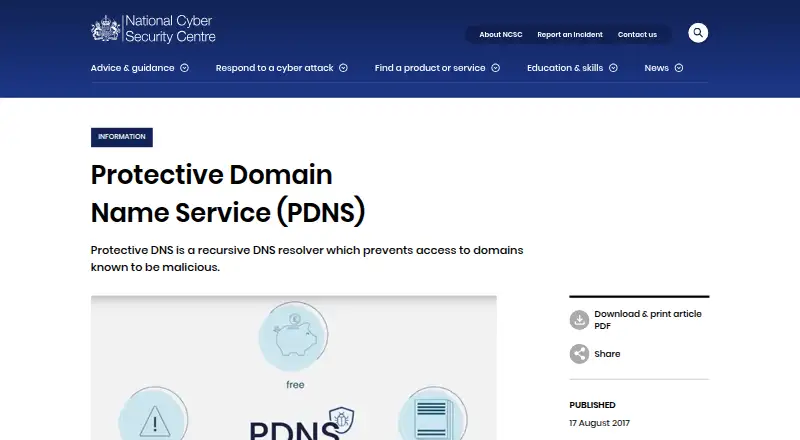This screenshot has height=440, width=800.
Task: Click the document pages icon in the graphic
Action: click(433, 421)
